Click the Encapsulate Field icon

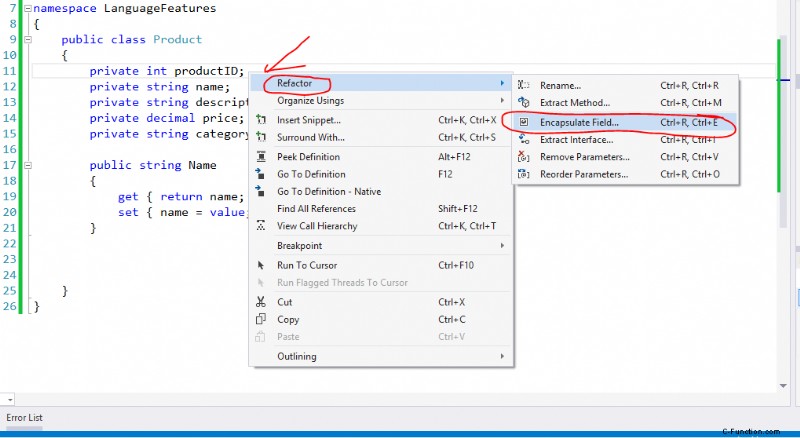(x=524, y=122)
